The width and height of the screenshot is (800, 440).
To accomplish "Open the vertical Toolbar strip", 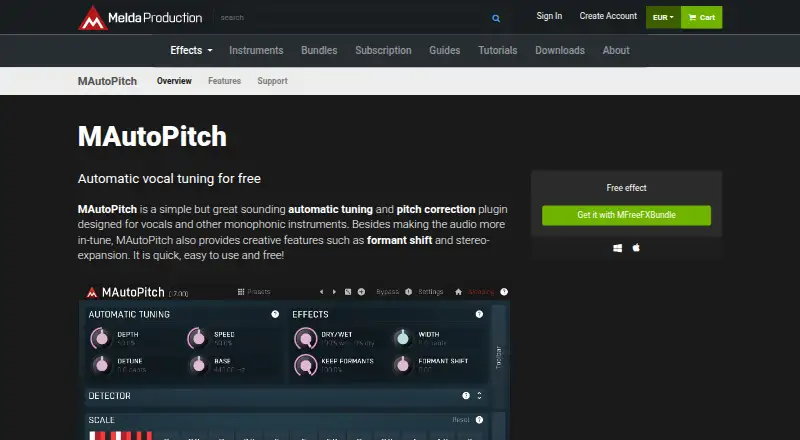I will pyautogui.click(x=498, y=357).
